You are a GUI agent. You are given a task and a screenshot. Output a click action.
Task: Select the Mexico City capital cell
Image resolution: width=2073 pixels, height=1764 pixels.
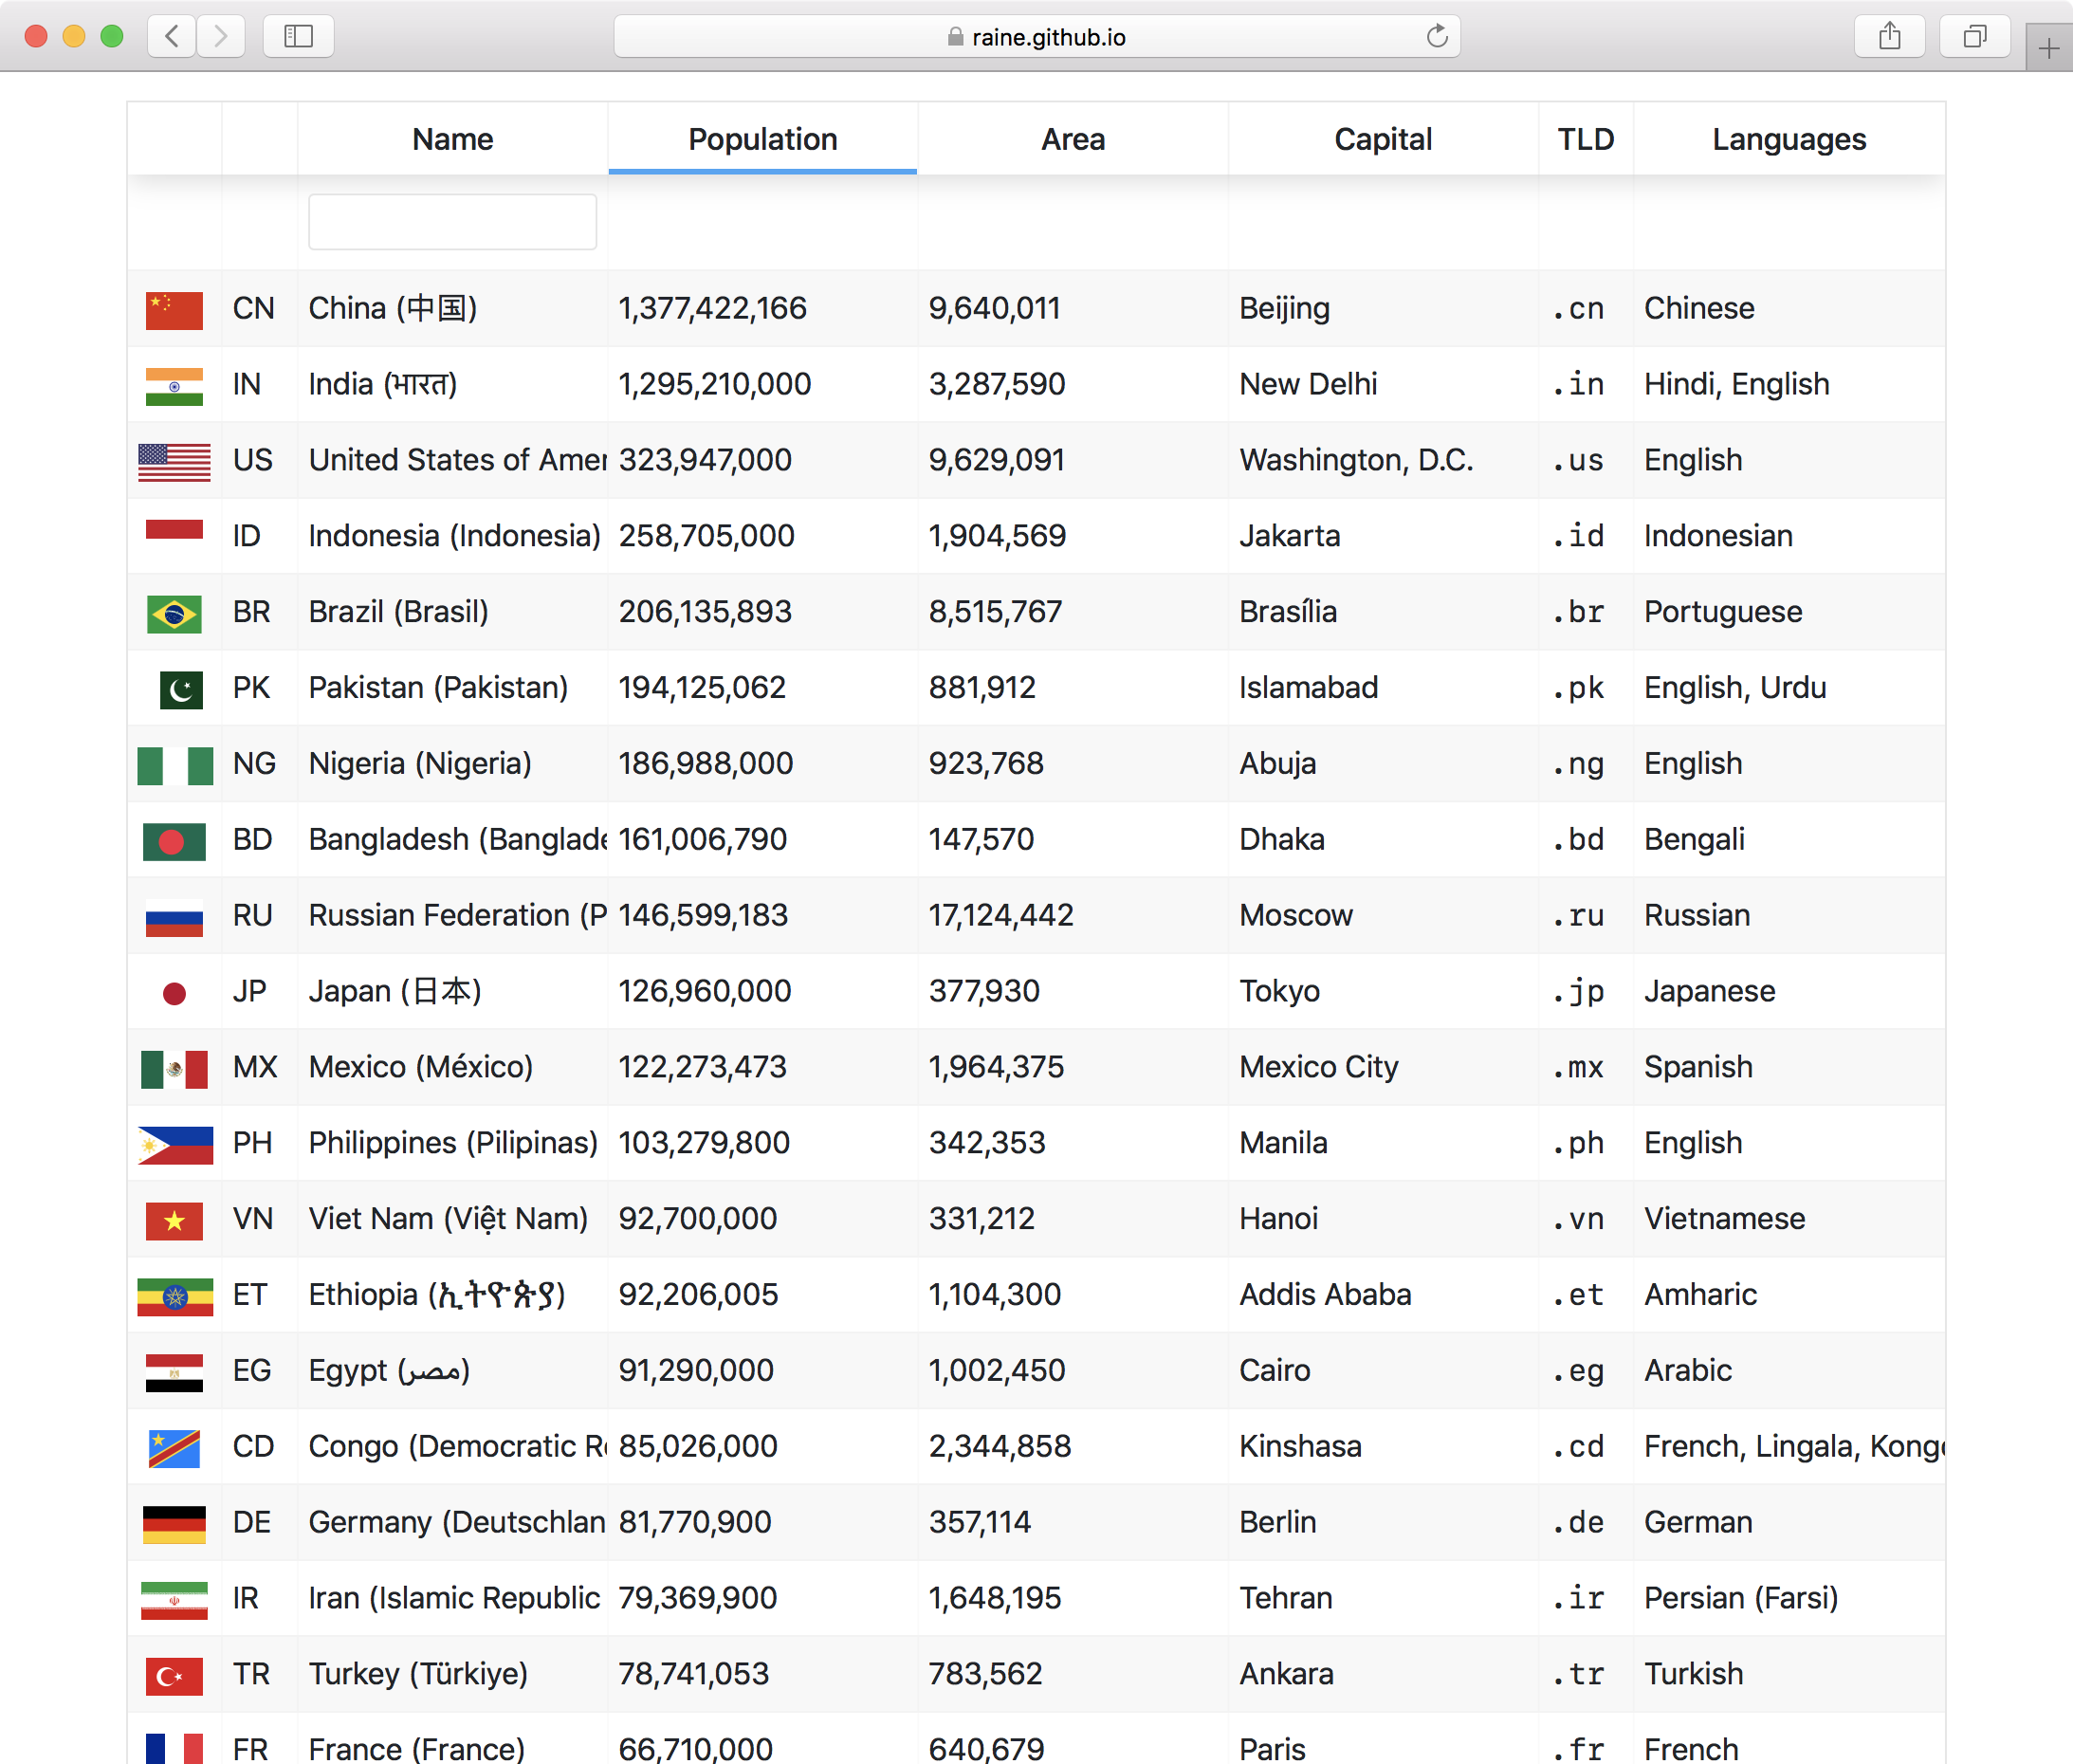pyautogui.click(x=1318, y=1067)
